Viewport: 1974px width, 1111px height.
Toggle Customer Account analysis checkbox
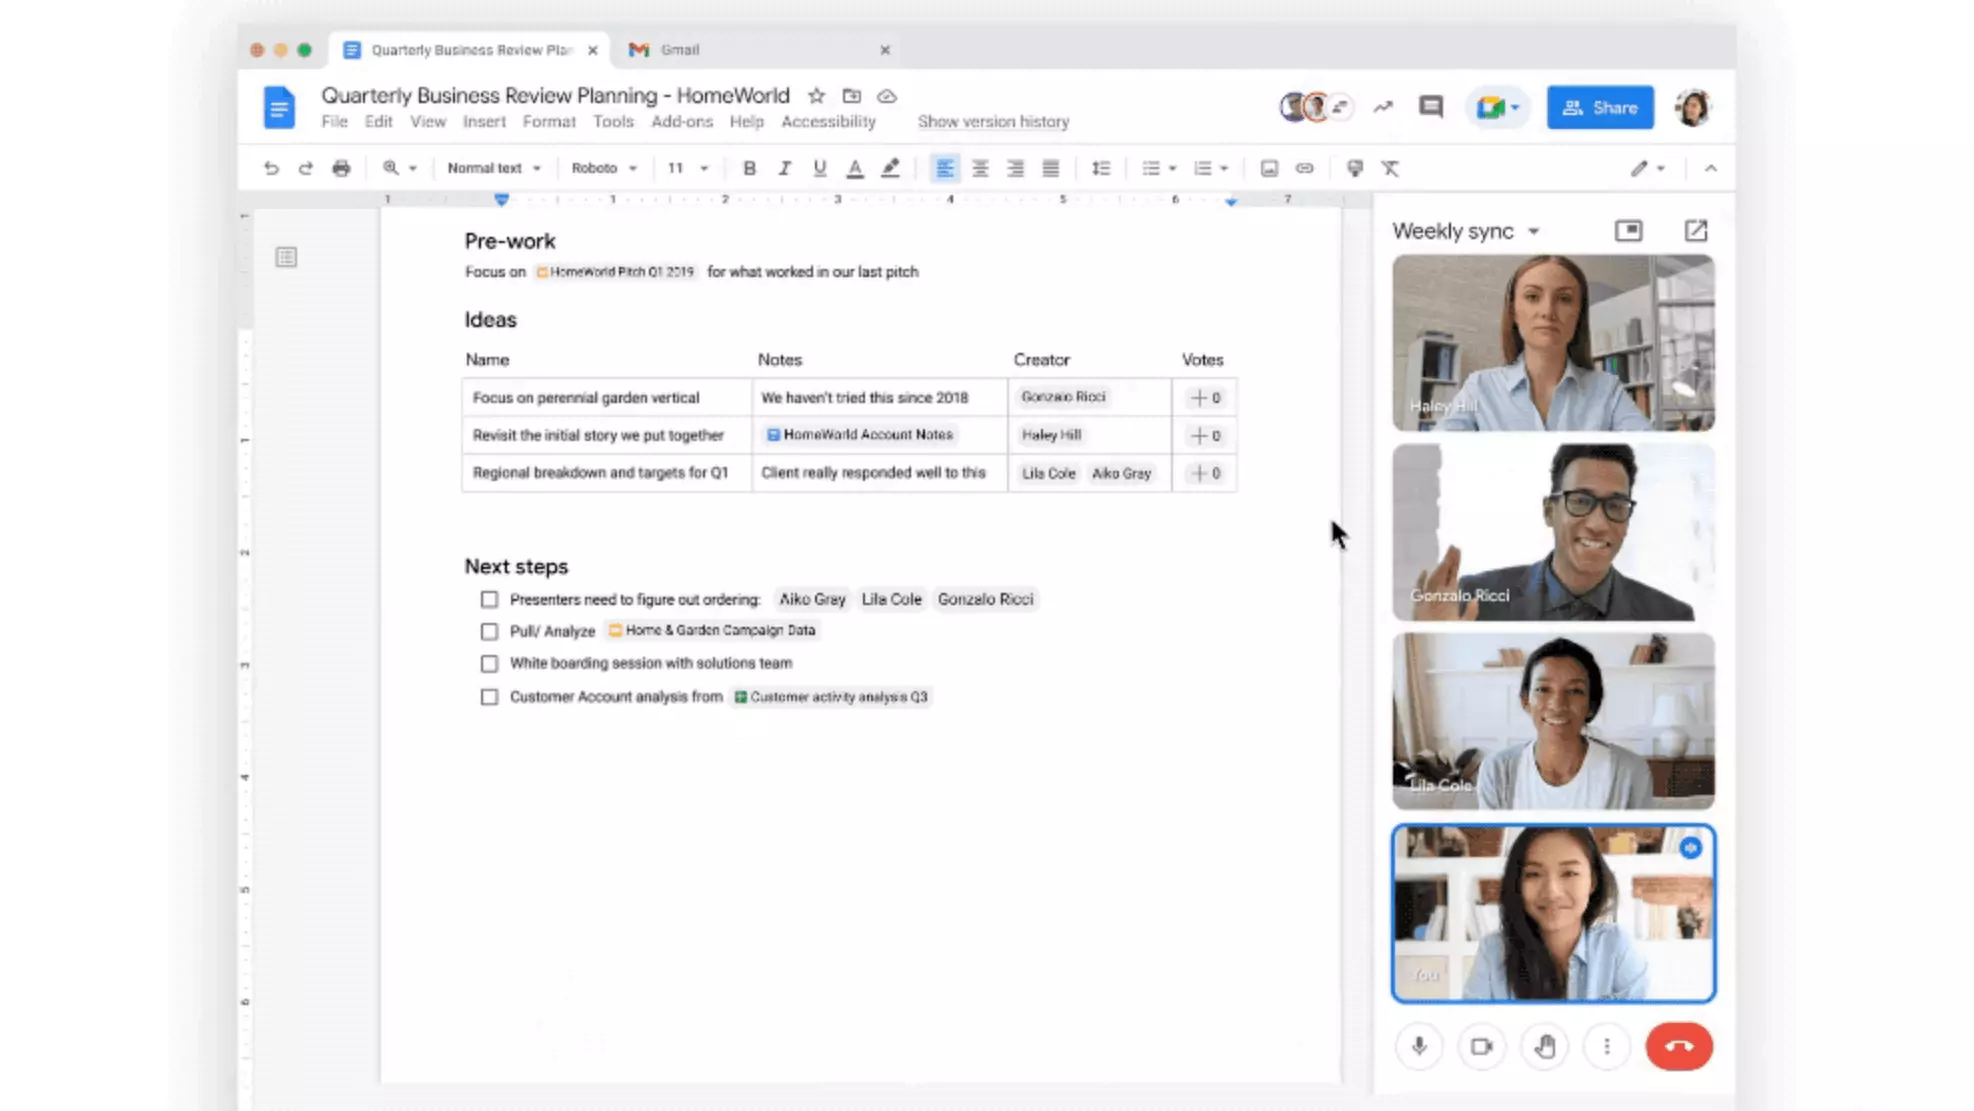click(x=489, y=696)
